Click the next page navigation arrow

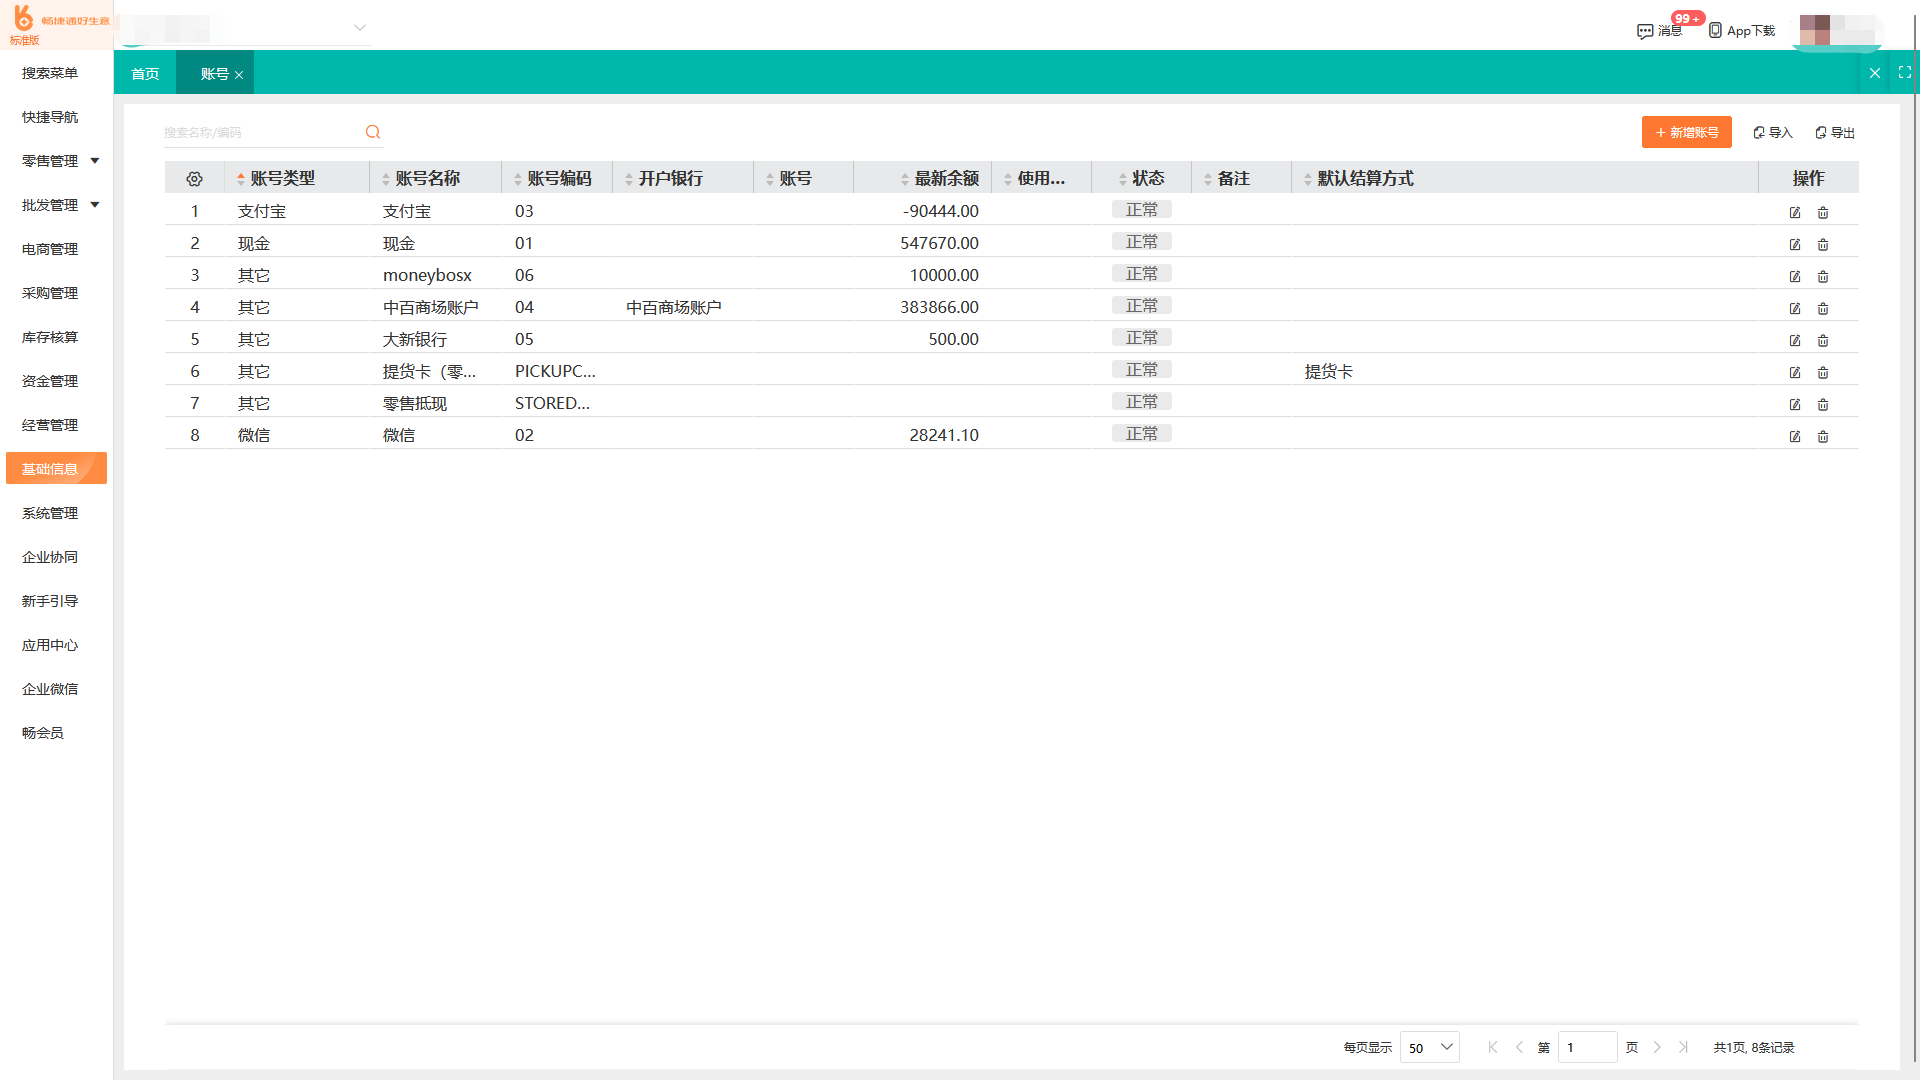pyautogui.click(x=1659, y=1047)
